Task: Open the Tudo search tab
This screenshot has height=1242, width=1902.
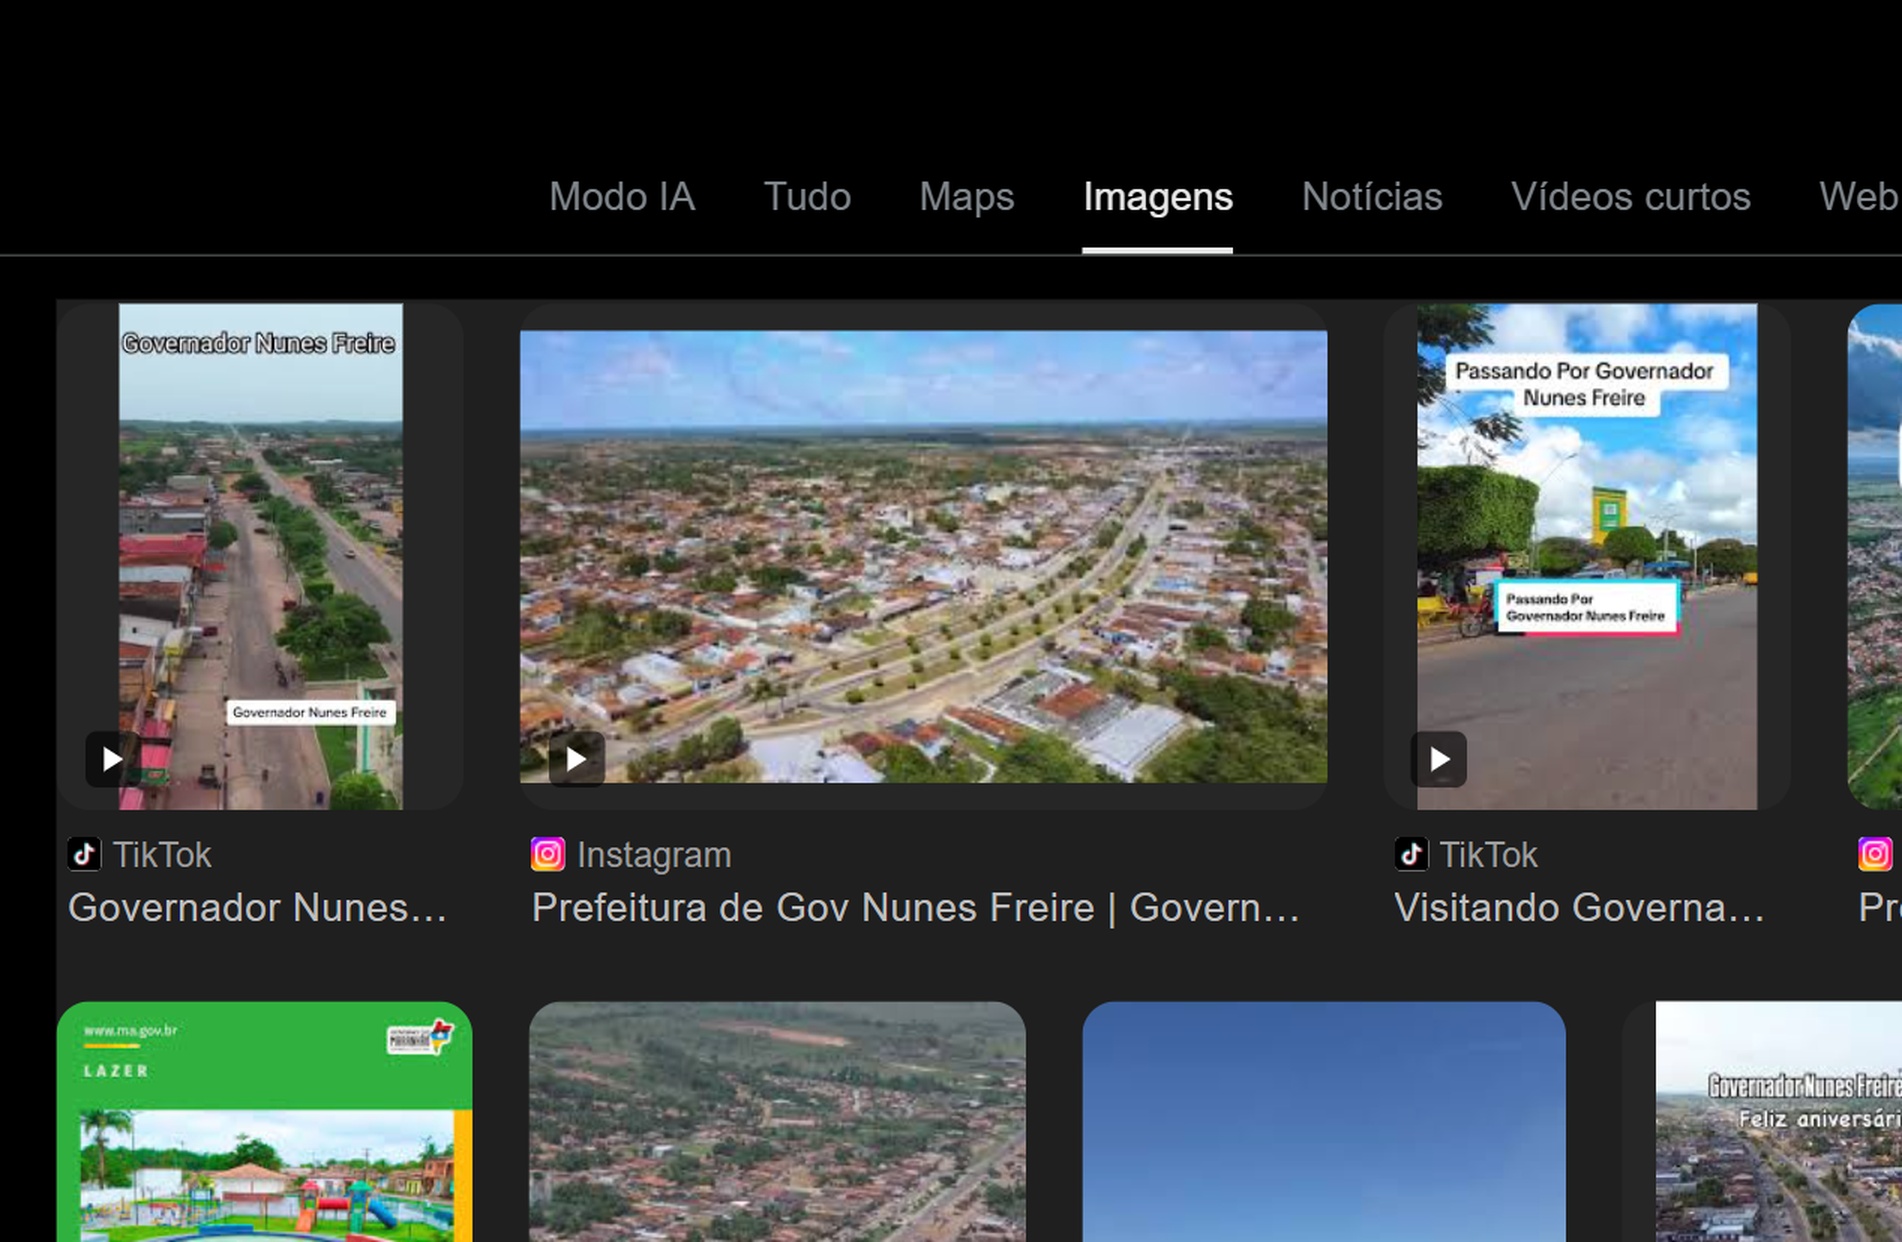Action: pyautogui.click(x=807, y=197)
